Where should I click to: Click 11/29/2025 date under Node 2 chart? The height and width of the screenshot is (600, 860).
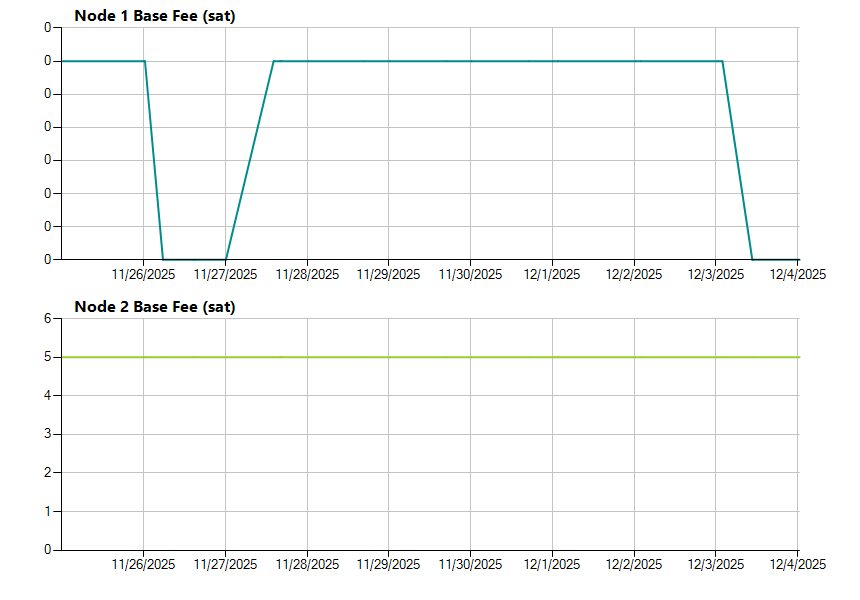(389, 565)
